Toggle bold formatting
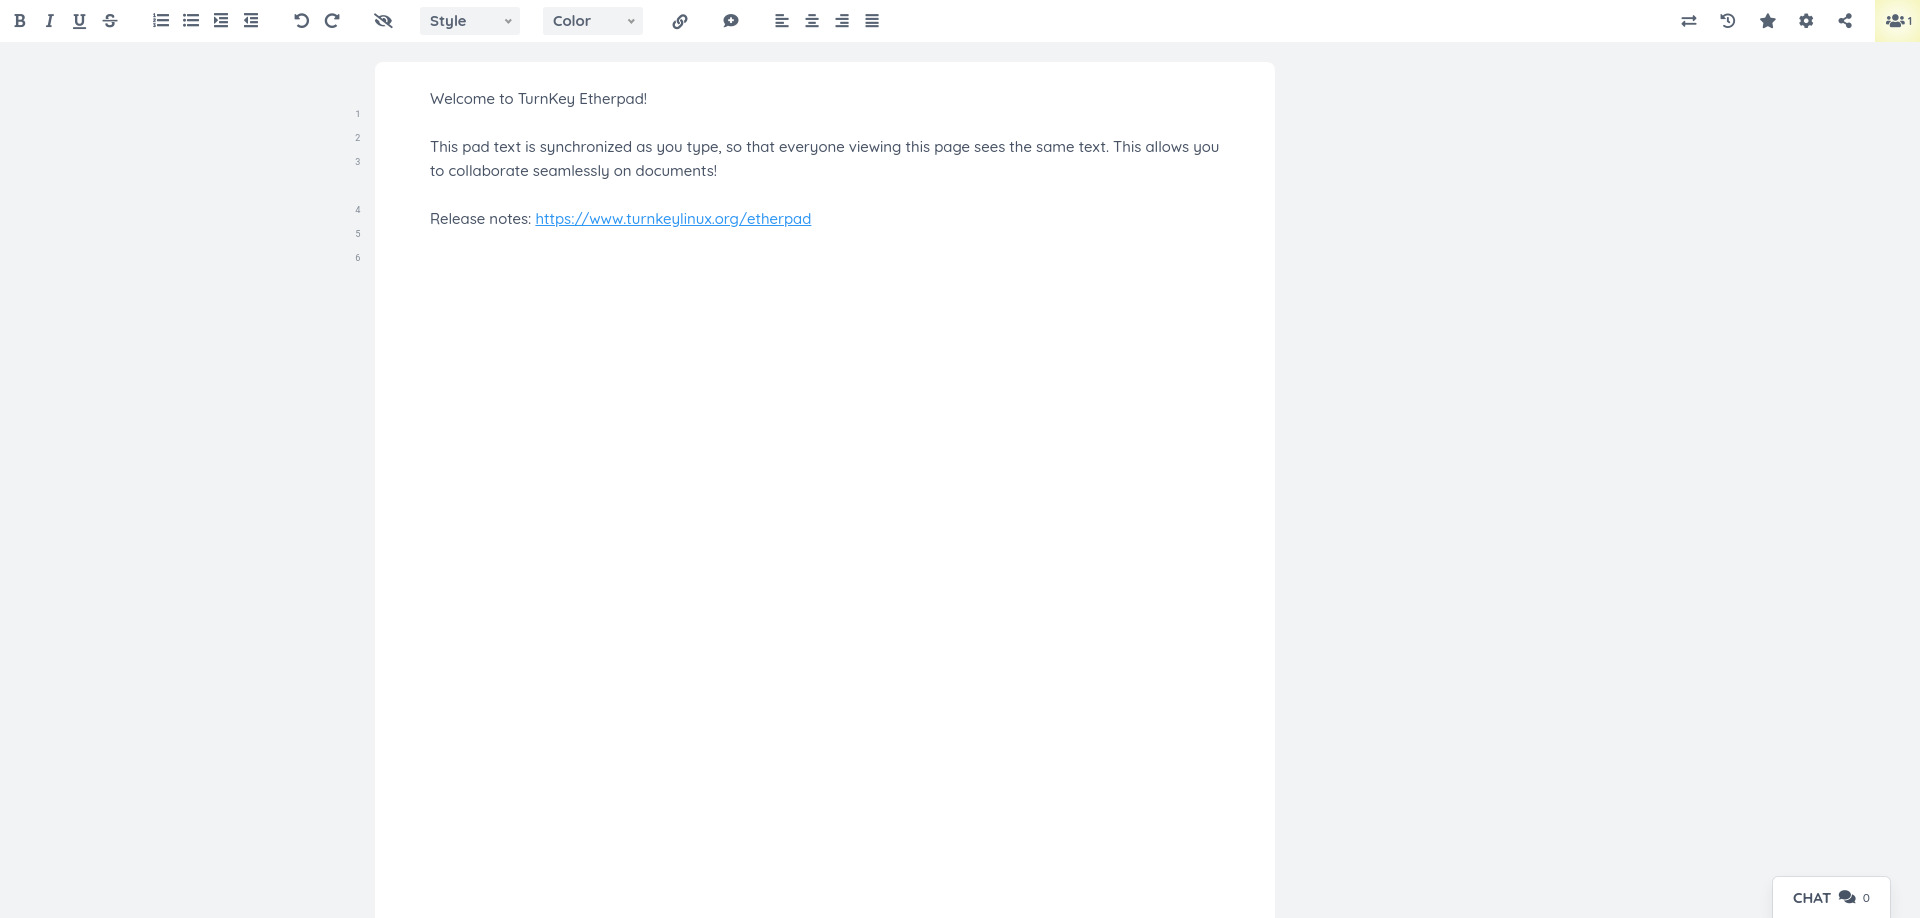Image resolution: width=1920 pixels, height=918 pixels. [x=20, y=21]
